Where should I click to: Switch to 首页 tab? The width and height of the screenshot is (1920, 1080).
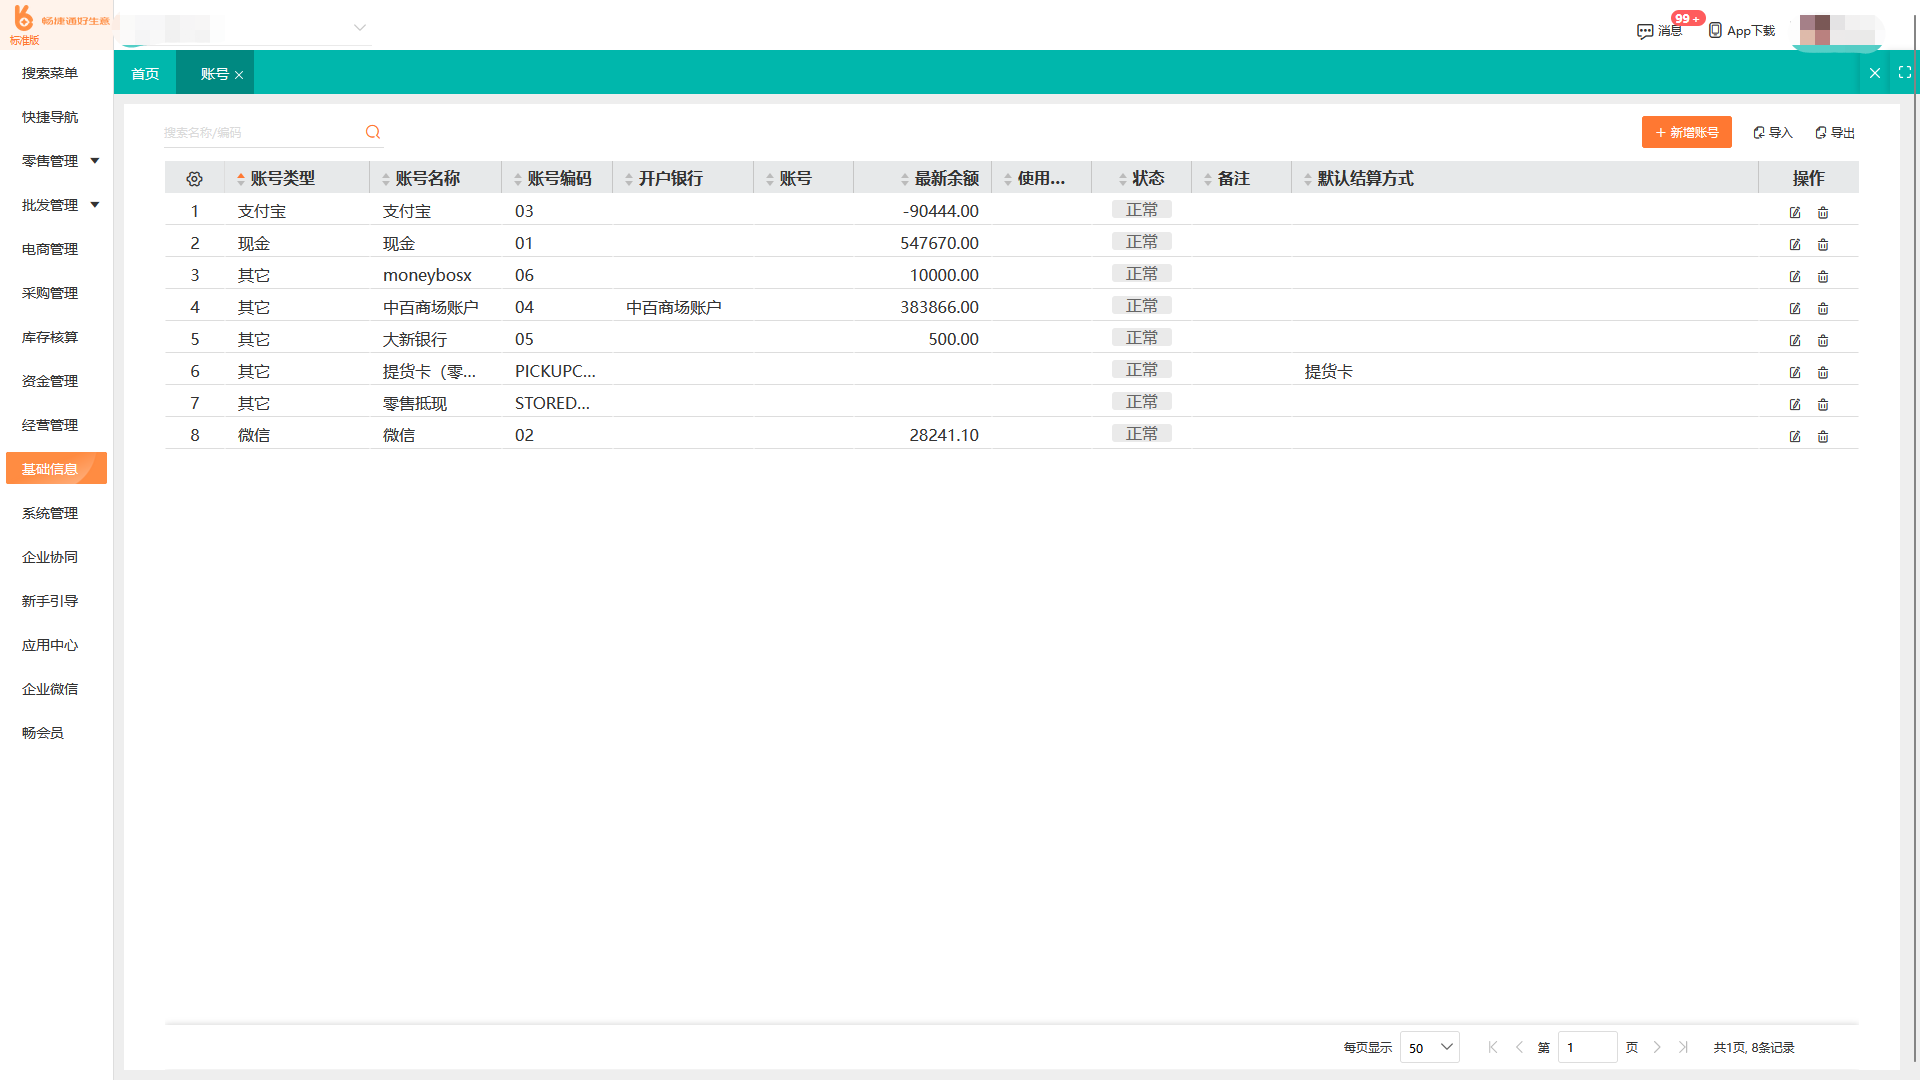tap(145, 74)
